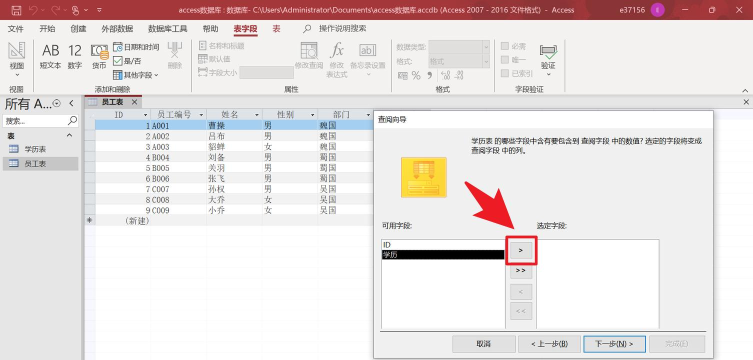The image size is (753, 360).
Task: Click the Save icon in quick access toolbar
Action: [x=16, y=10]
